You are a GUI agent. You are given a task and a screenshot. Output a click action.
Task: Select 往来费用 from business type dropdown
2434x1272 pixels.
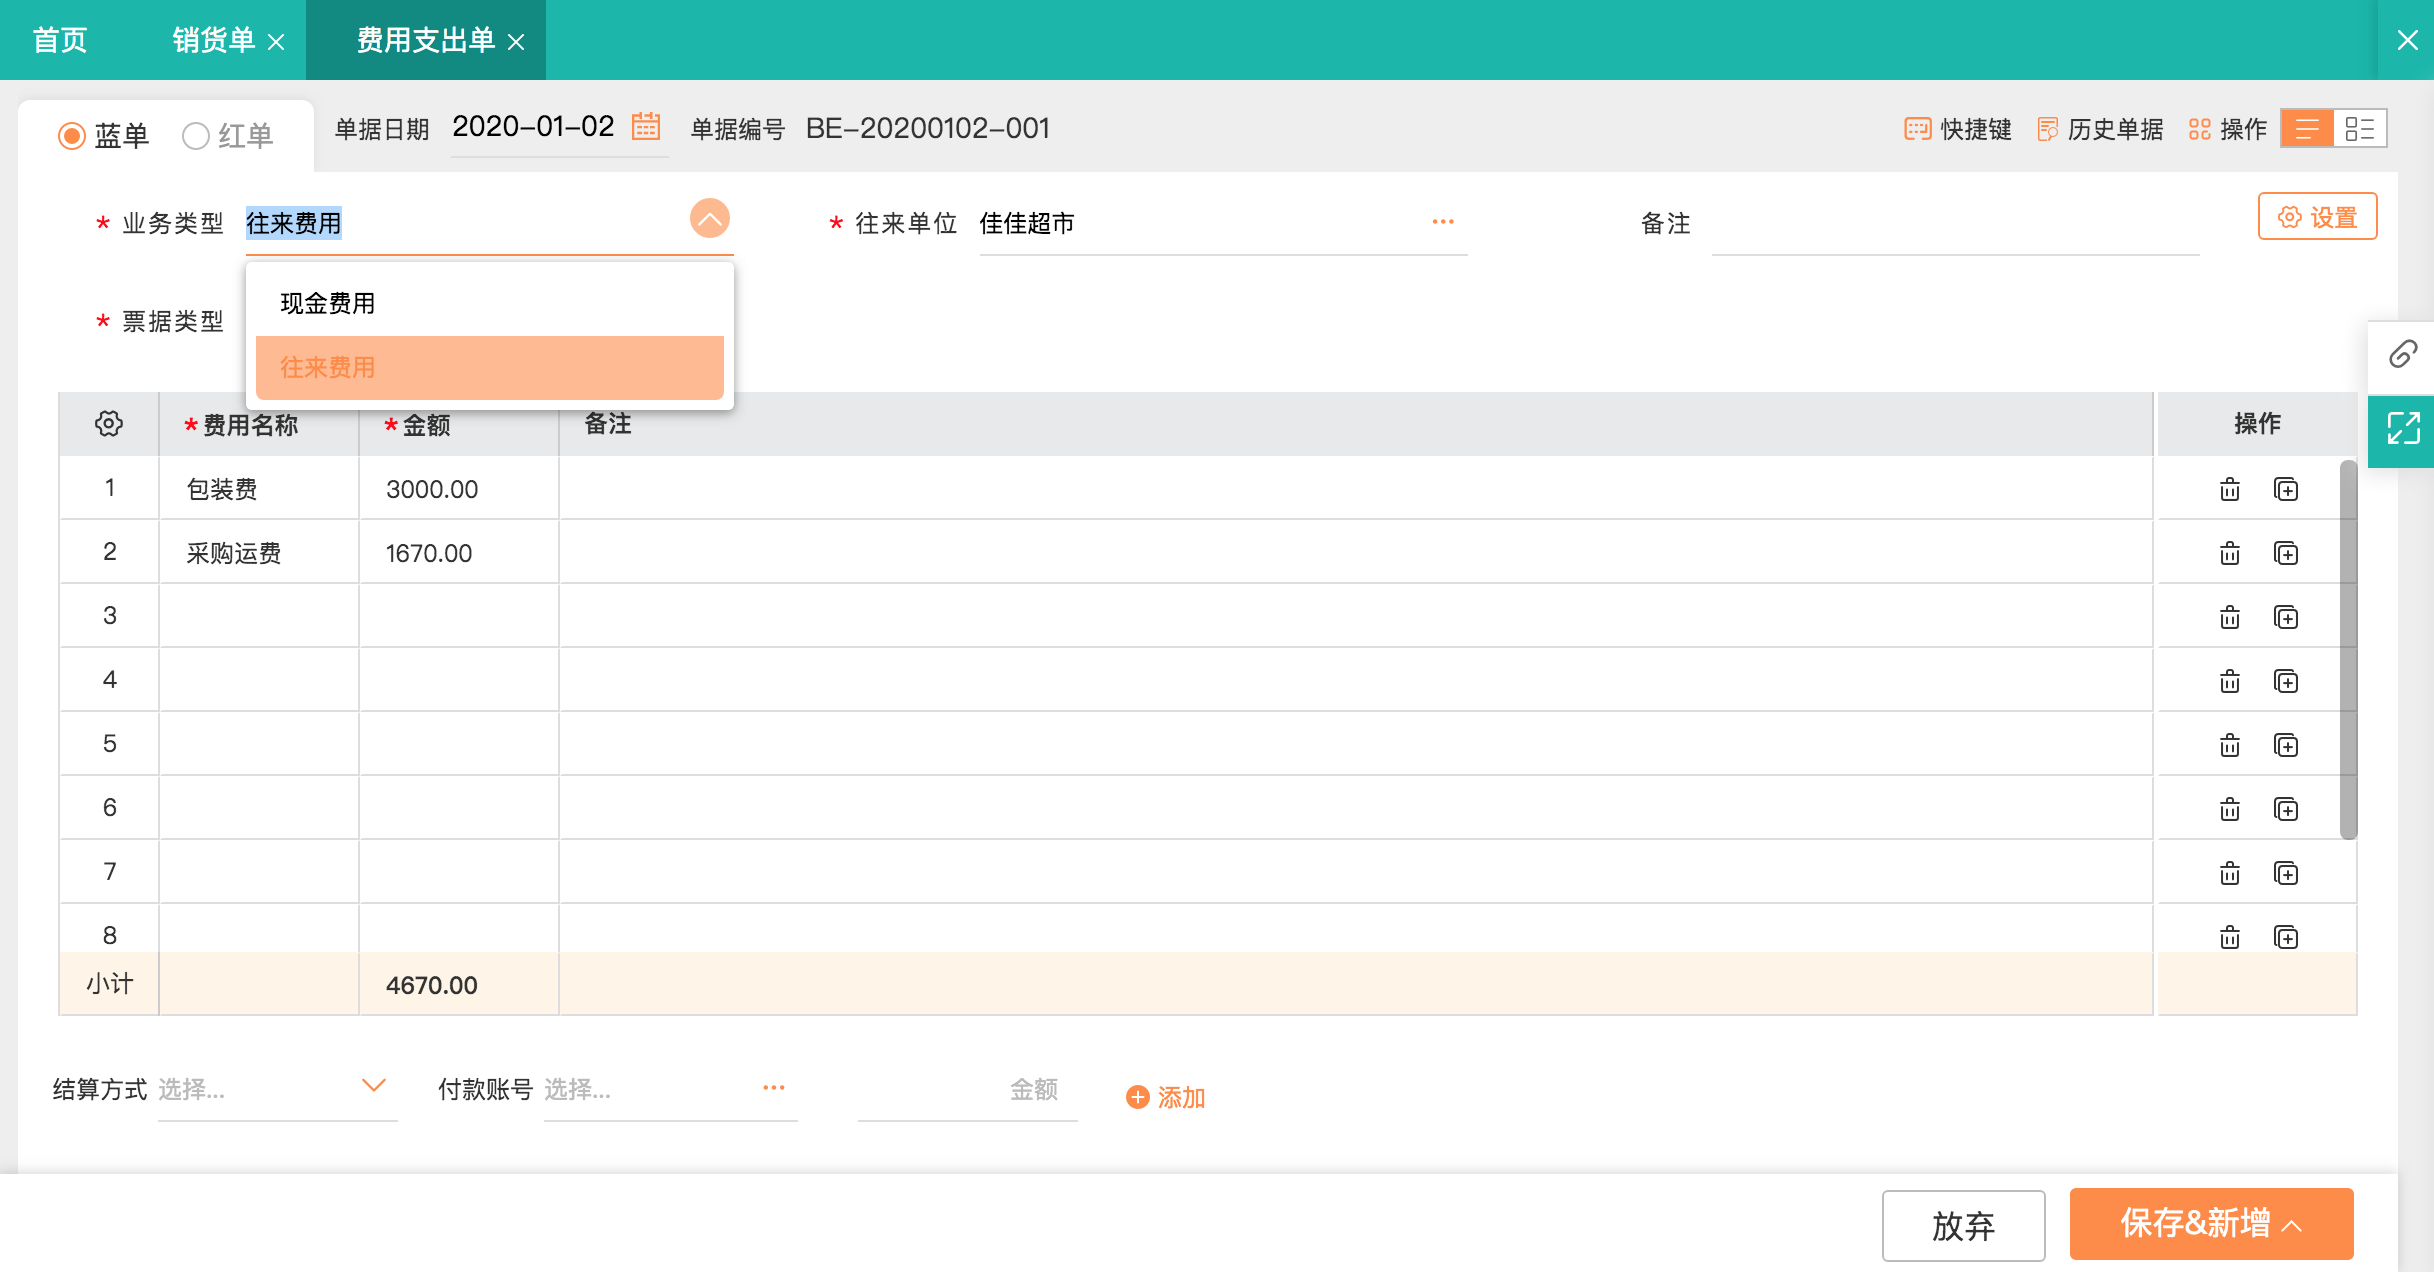(488, 369)
